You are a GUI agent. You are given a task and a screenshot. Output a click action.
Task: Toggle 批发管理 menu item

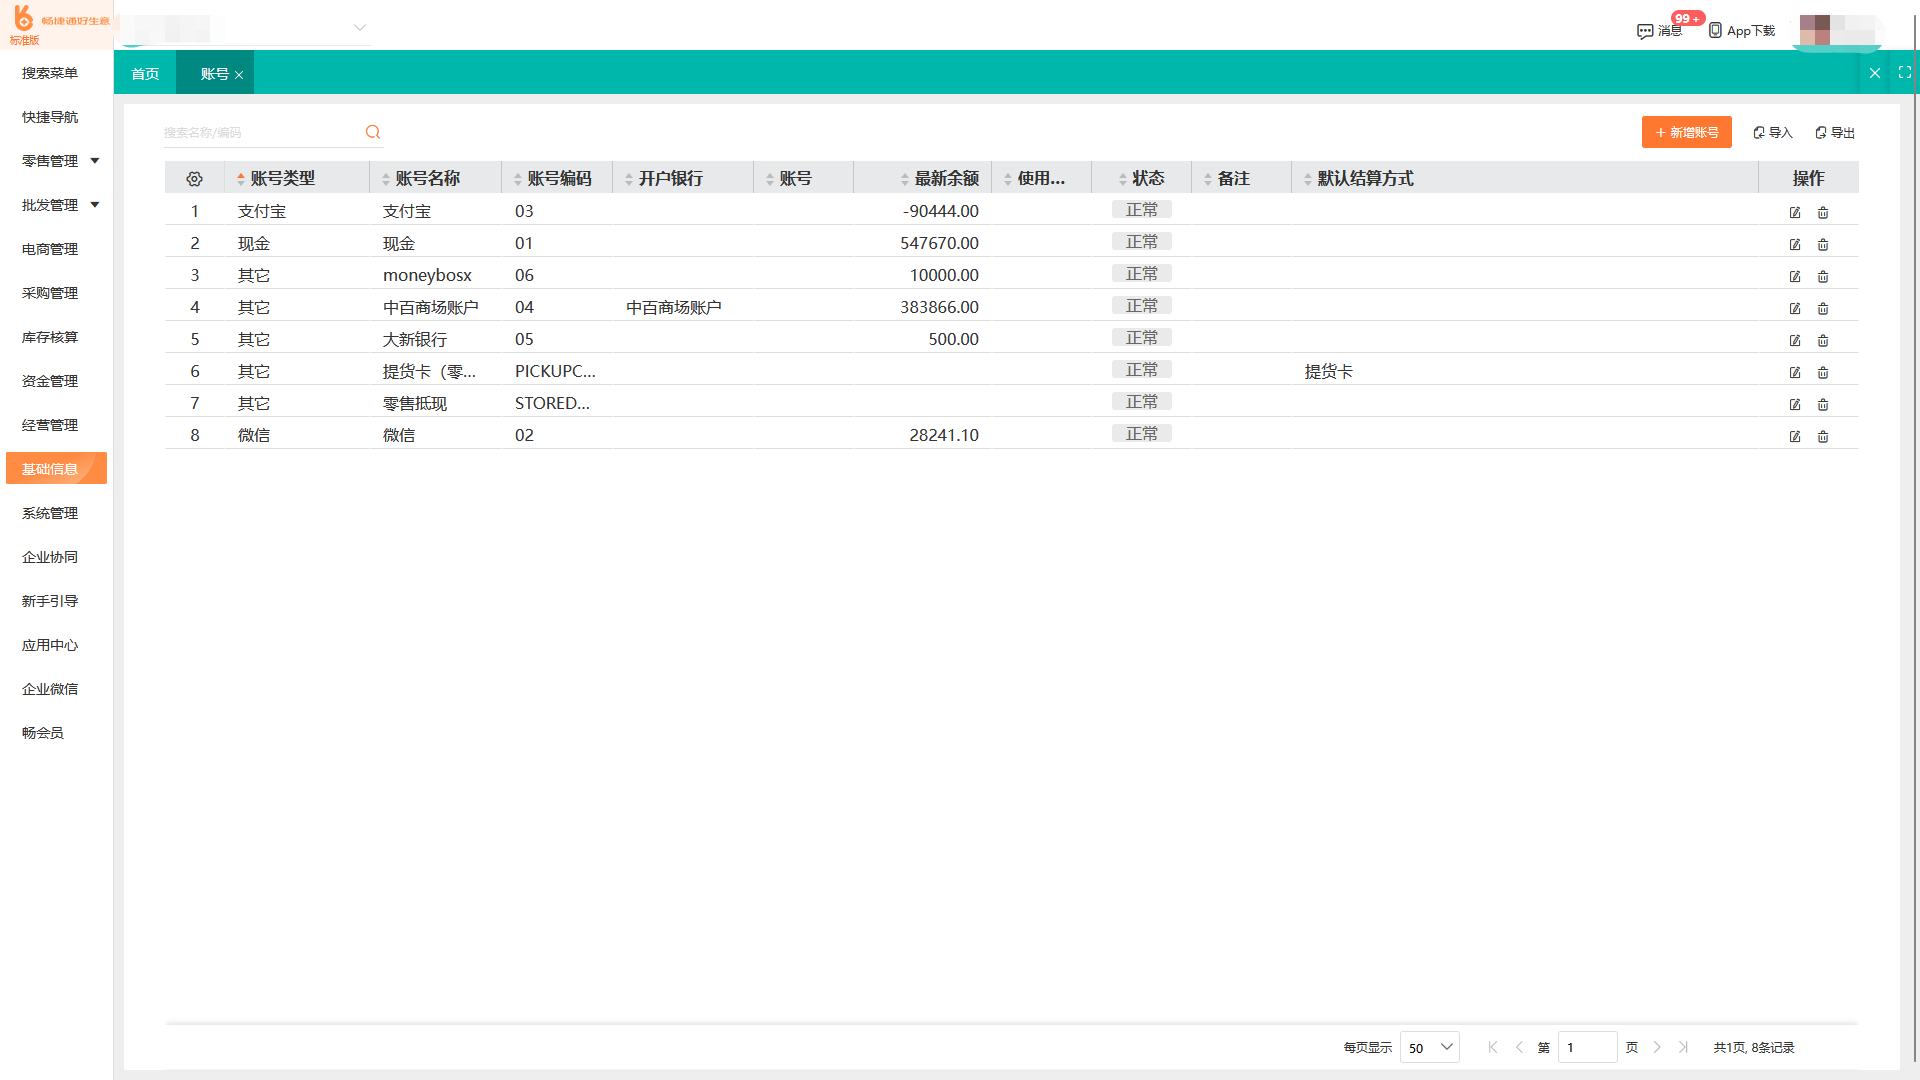61,204
